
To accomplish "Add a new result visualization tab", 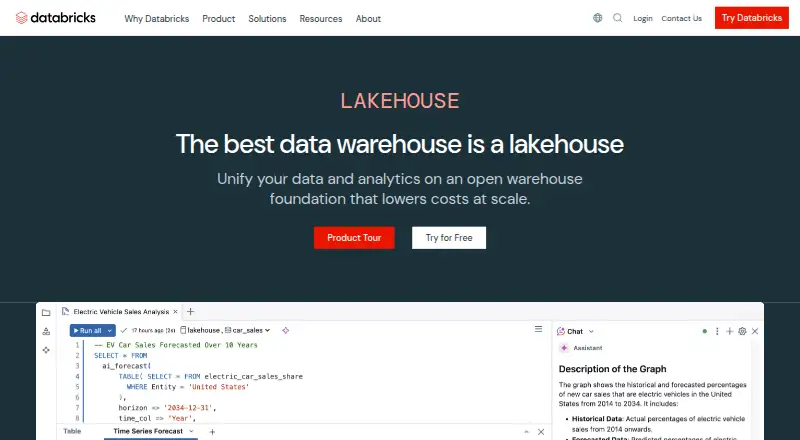I will pyautogui.click(x=212, y=432).
